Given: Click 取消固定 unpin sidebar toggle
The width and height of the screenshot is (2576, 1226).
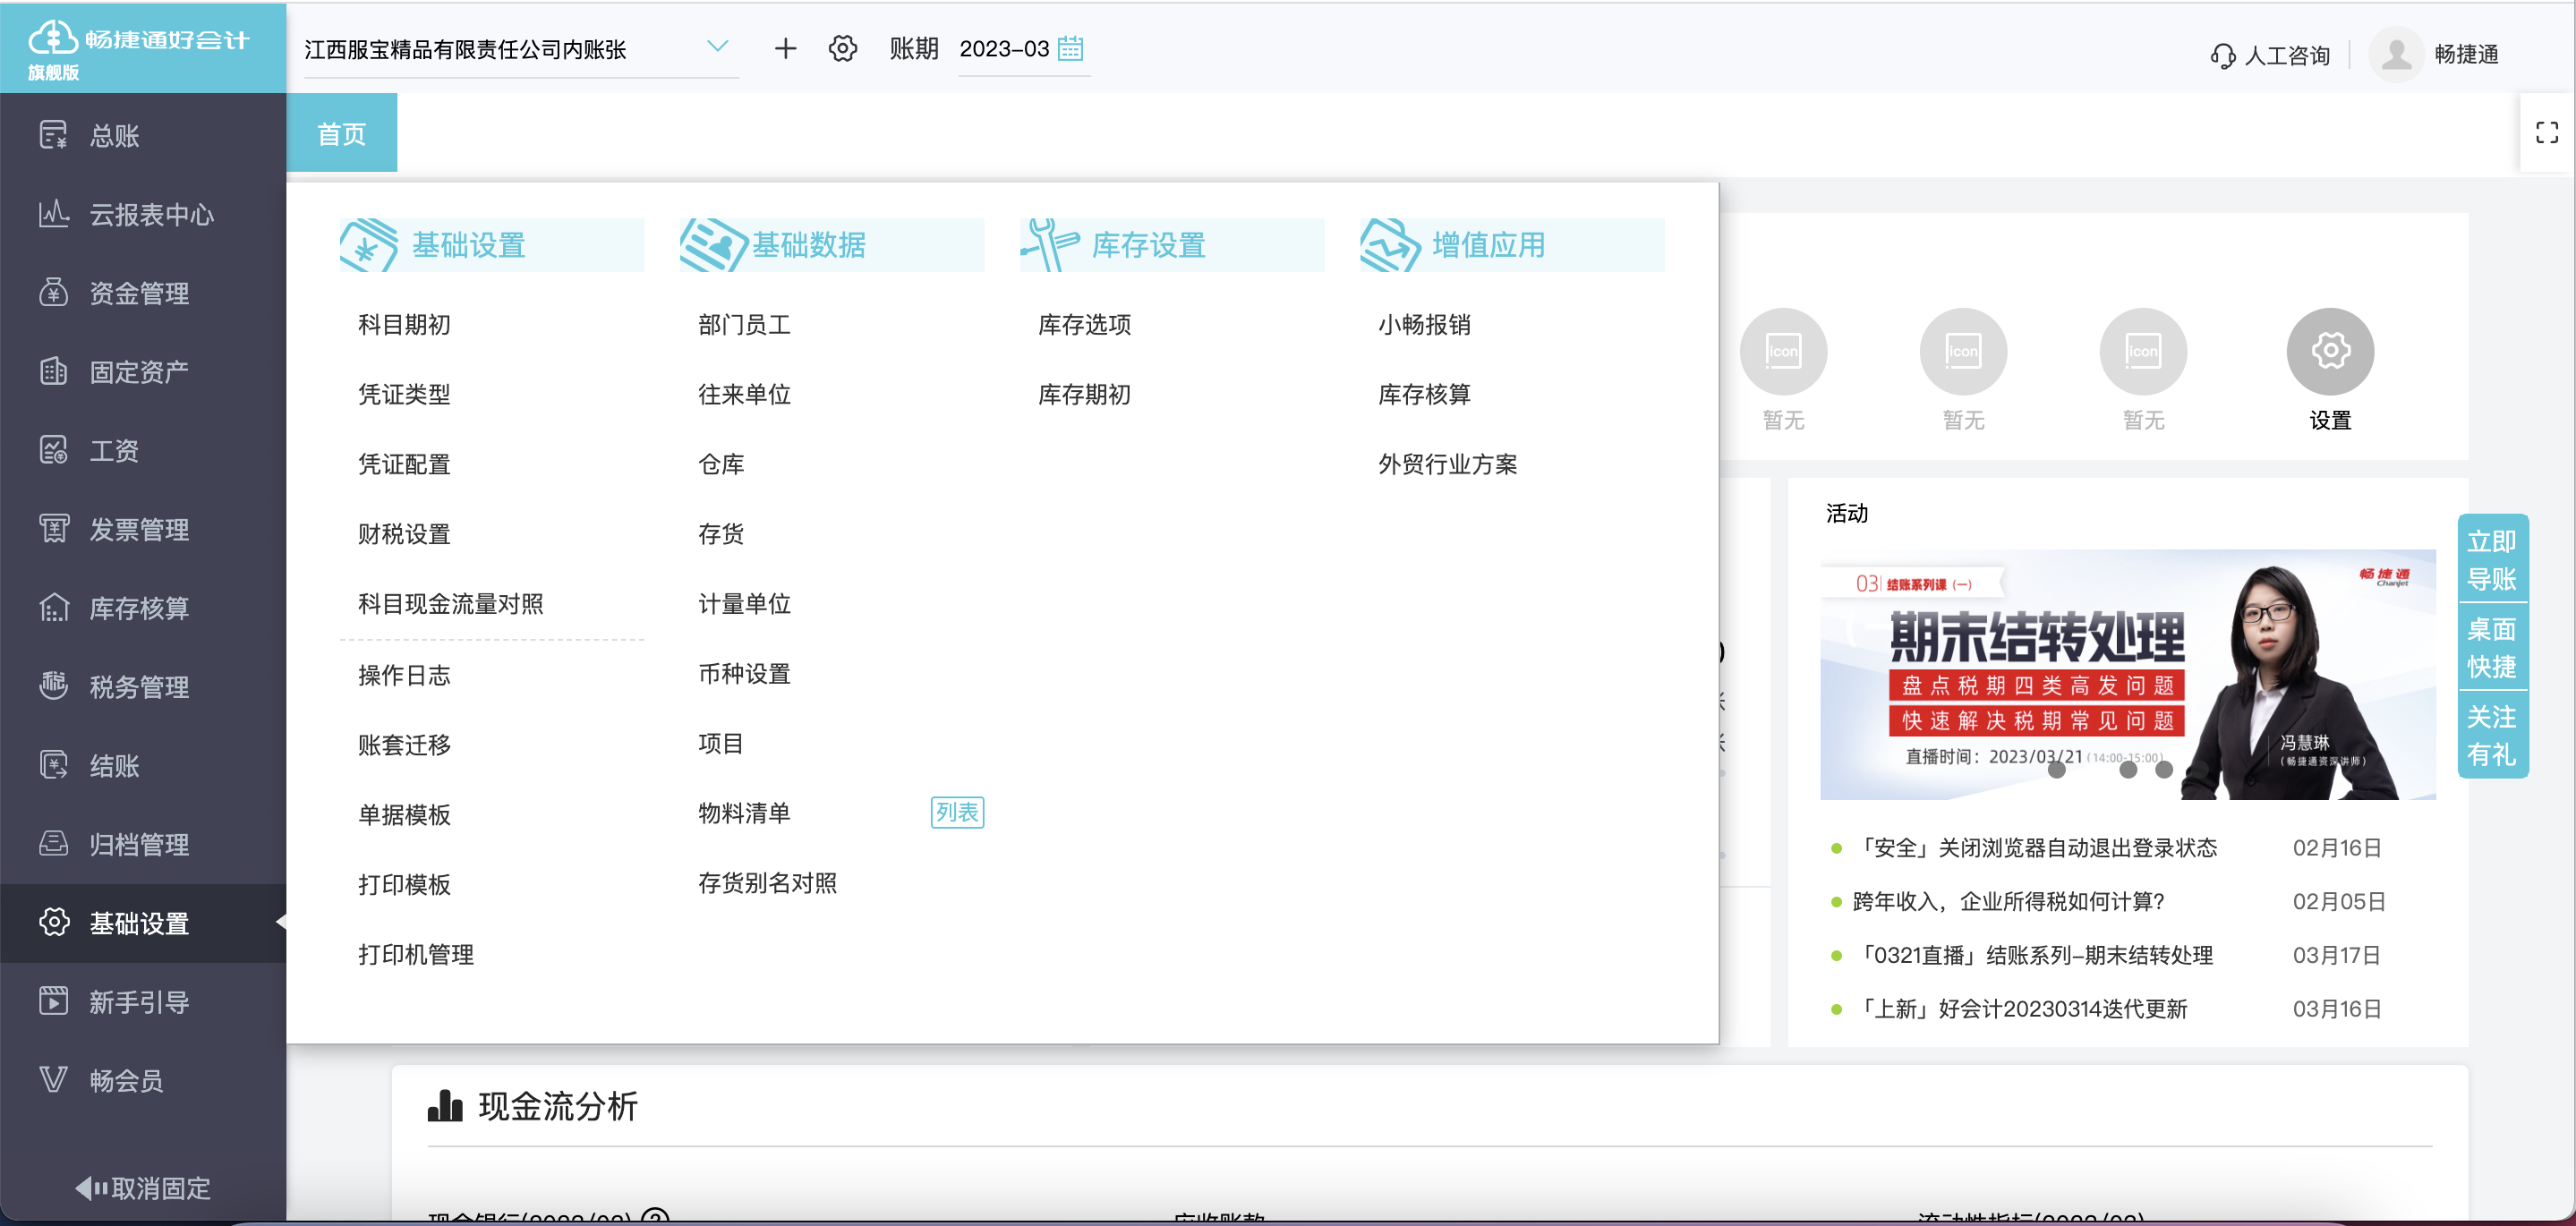Looking at the screenshot, I should click(x=146, y=1185).
